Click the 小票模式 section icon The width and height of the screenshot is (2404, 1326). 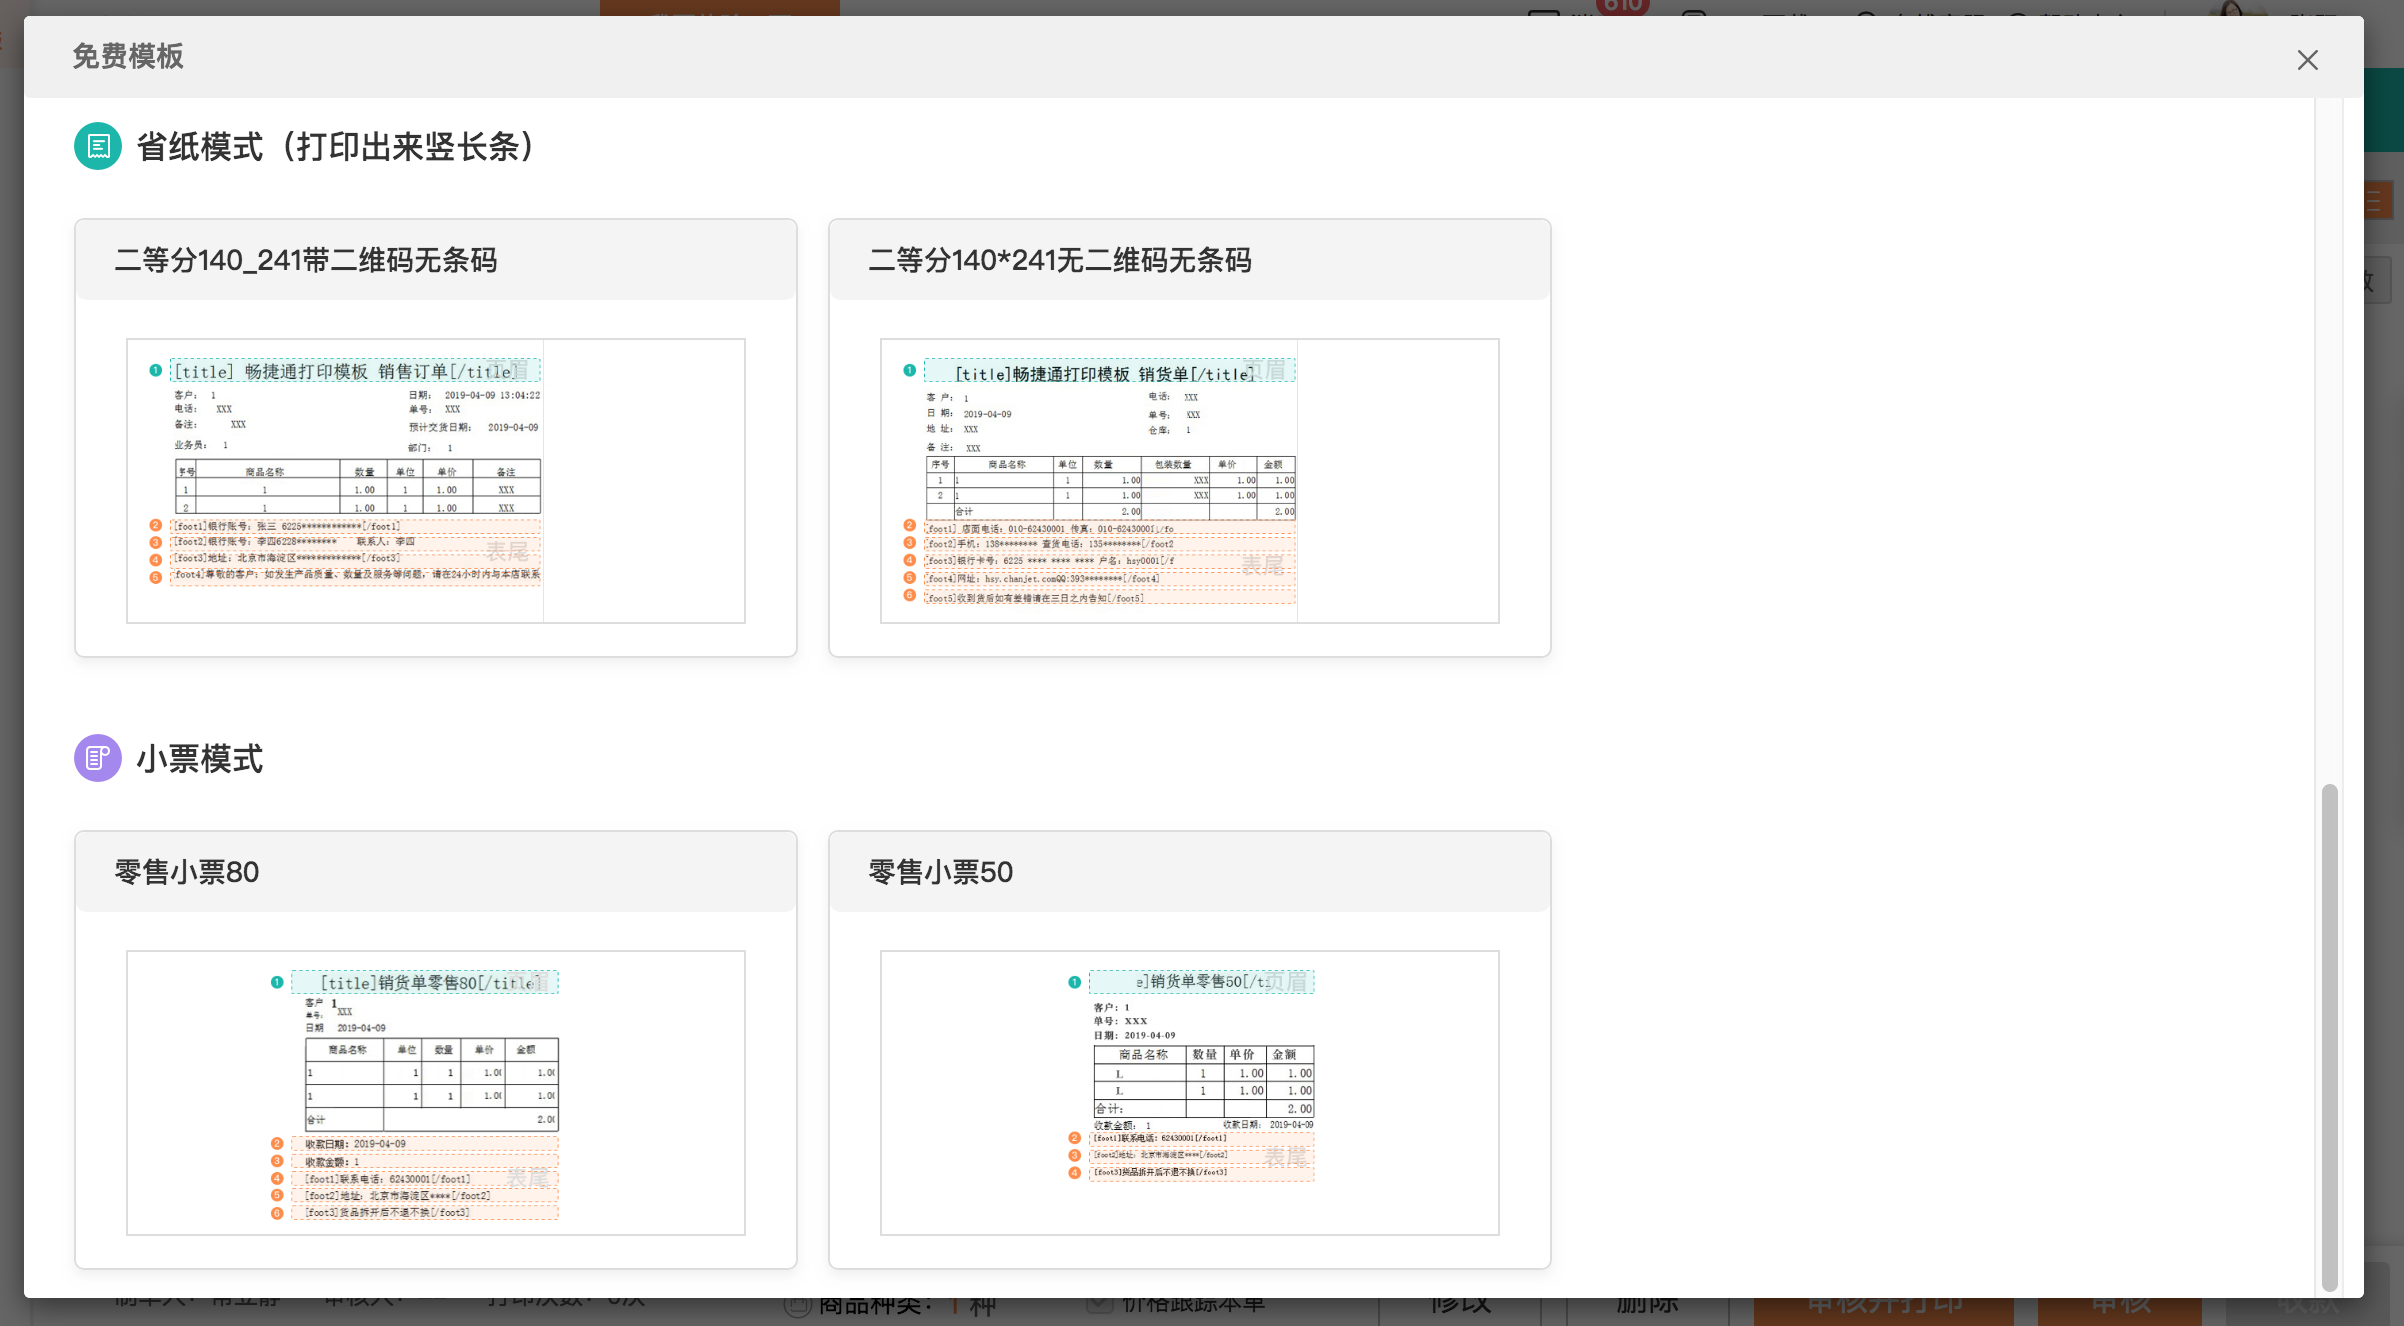(x=96, y=758)
